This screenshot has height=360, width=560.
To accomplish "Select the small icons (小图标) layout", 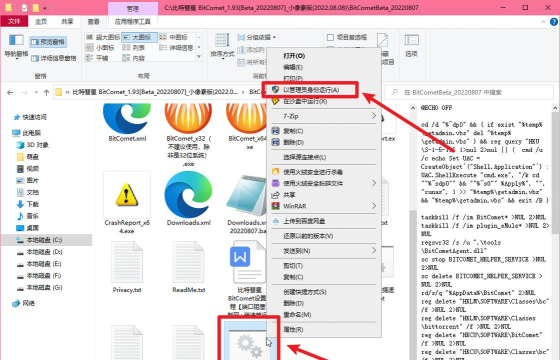I will point(100,48).
